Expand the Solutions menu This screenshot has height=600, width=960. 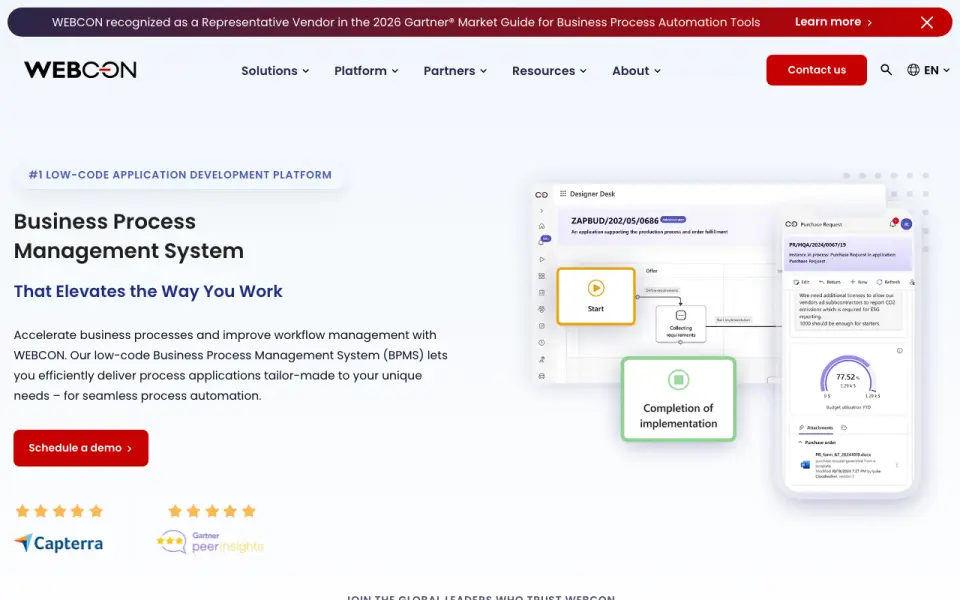click(x=275, y=70)
